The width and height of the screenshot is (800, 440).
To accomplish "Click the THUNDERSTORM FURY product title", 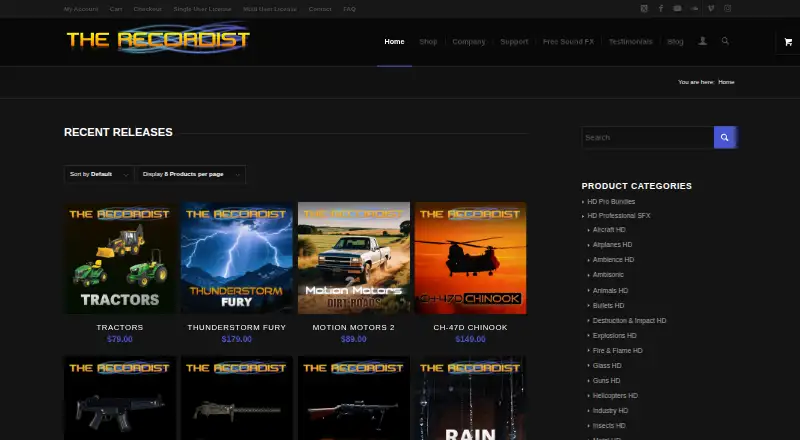I will pos(237,327).
